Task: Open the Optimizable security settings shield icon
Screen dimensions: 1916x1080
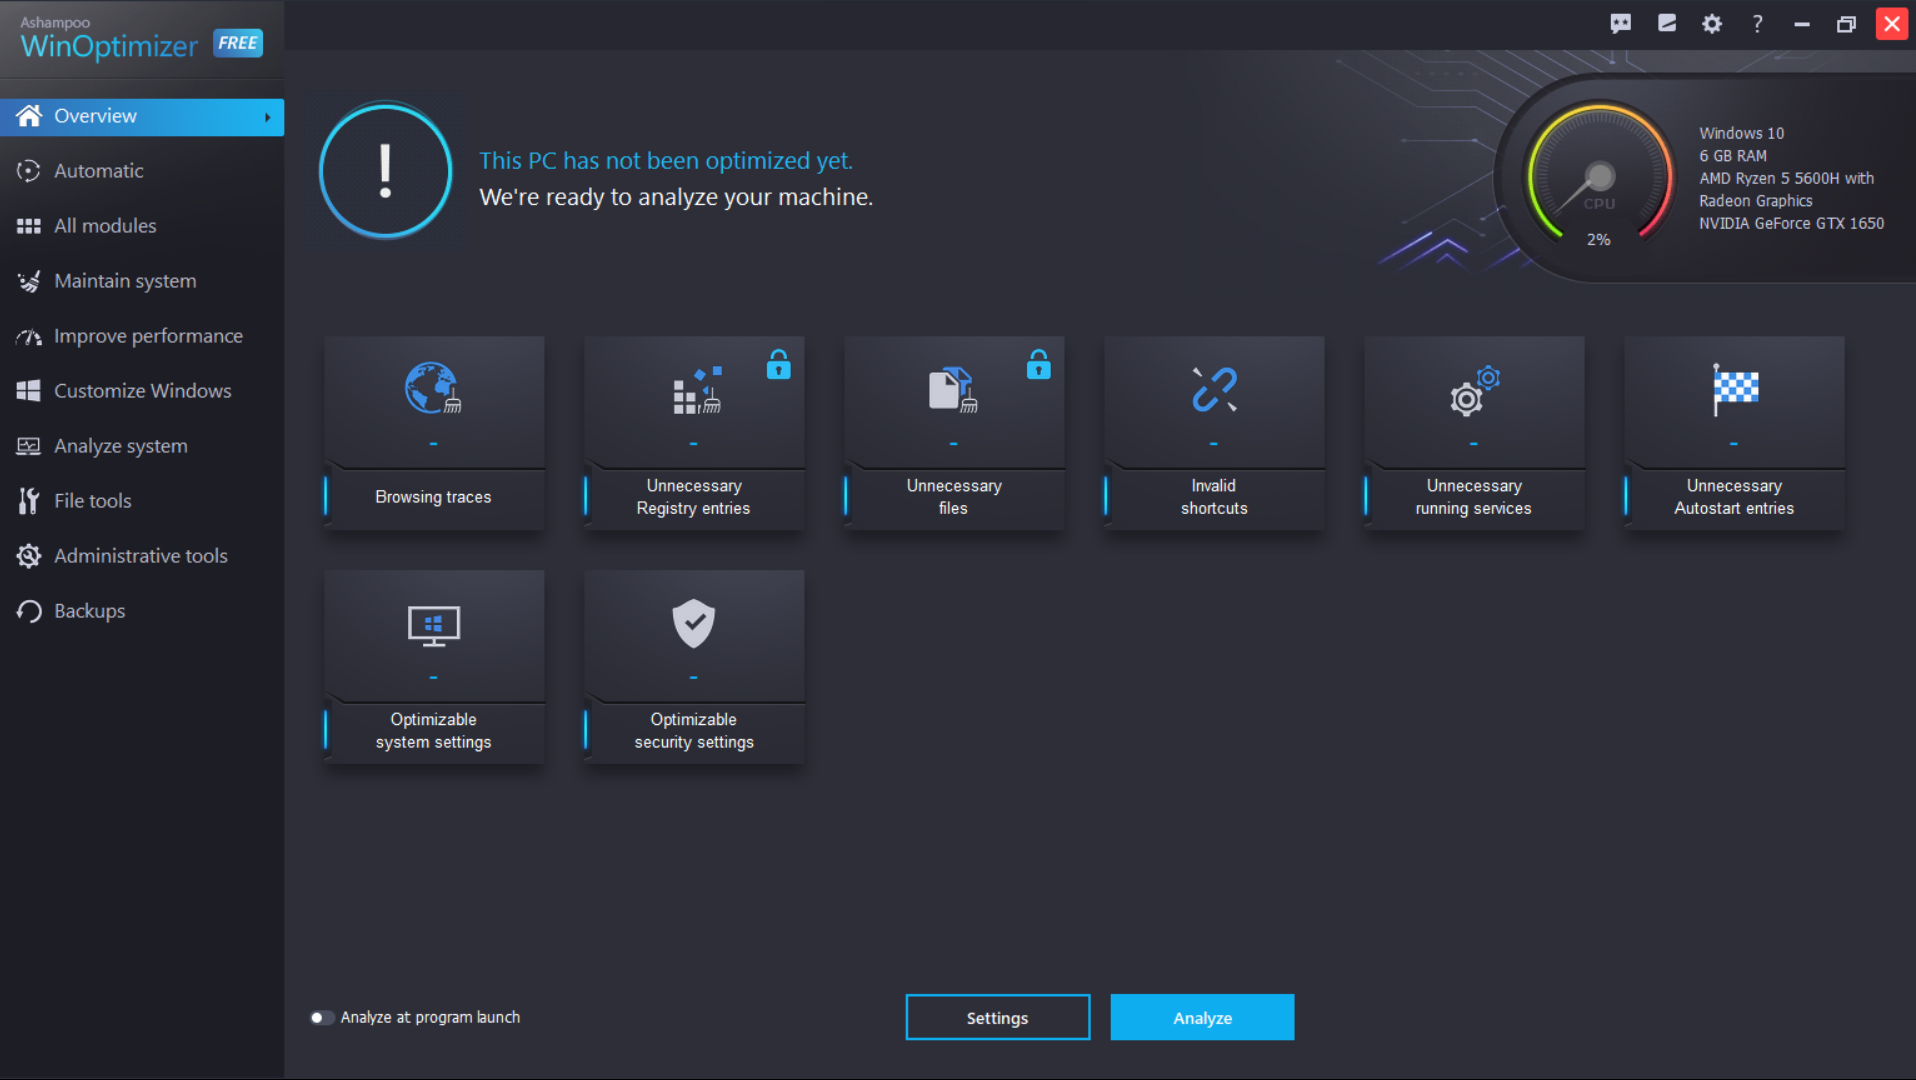Action: tap(693, 625)
